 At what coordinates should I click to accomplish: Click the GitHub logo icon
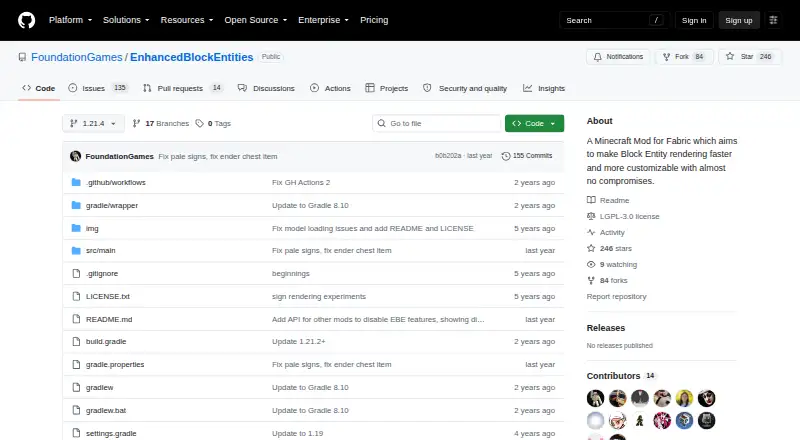[27, 20]
